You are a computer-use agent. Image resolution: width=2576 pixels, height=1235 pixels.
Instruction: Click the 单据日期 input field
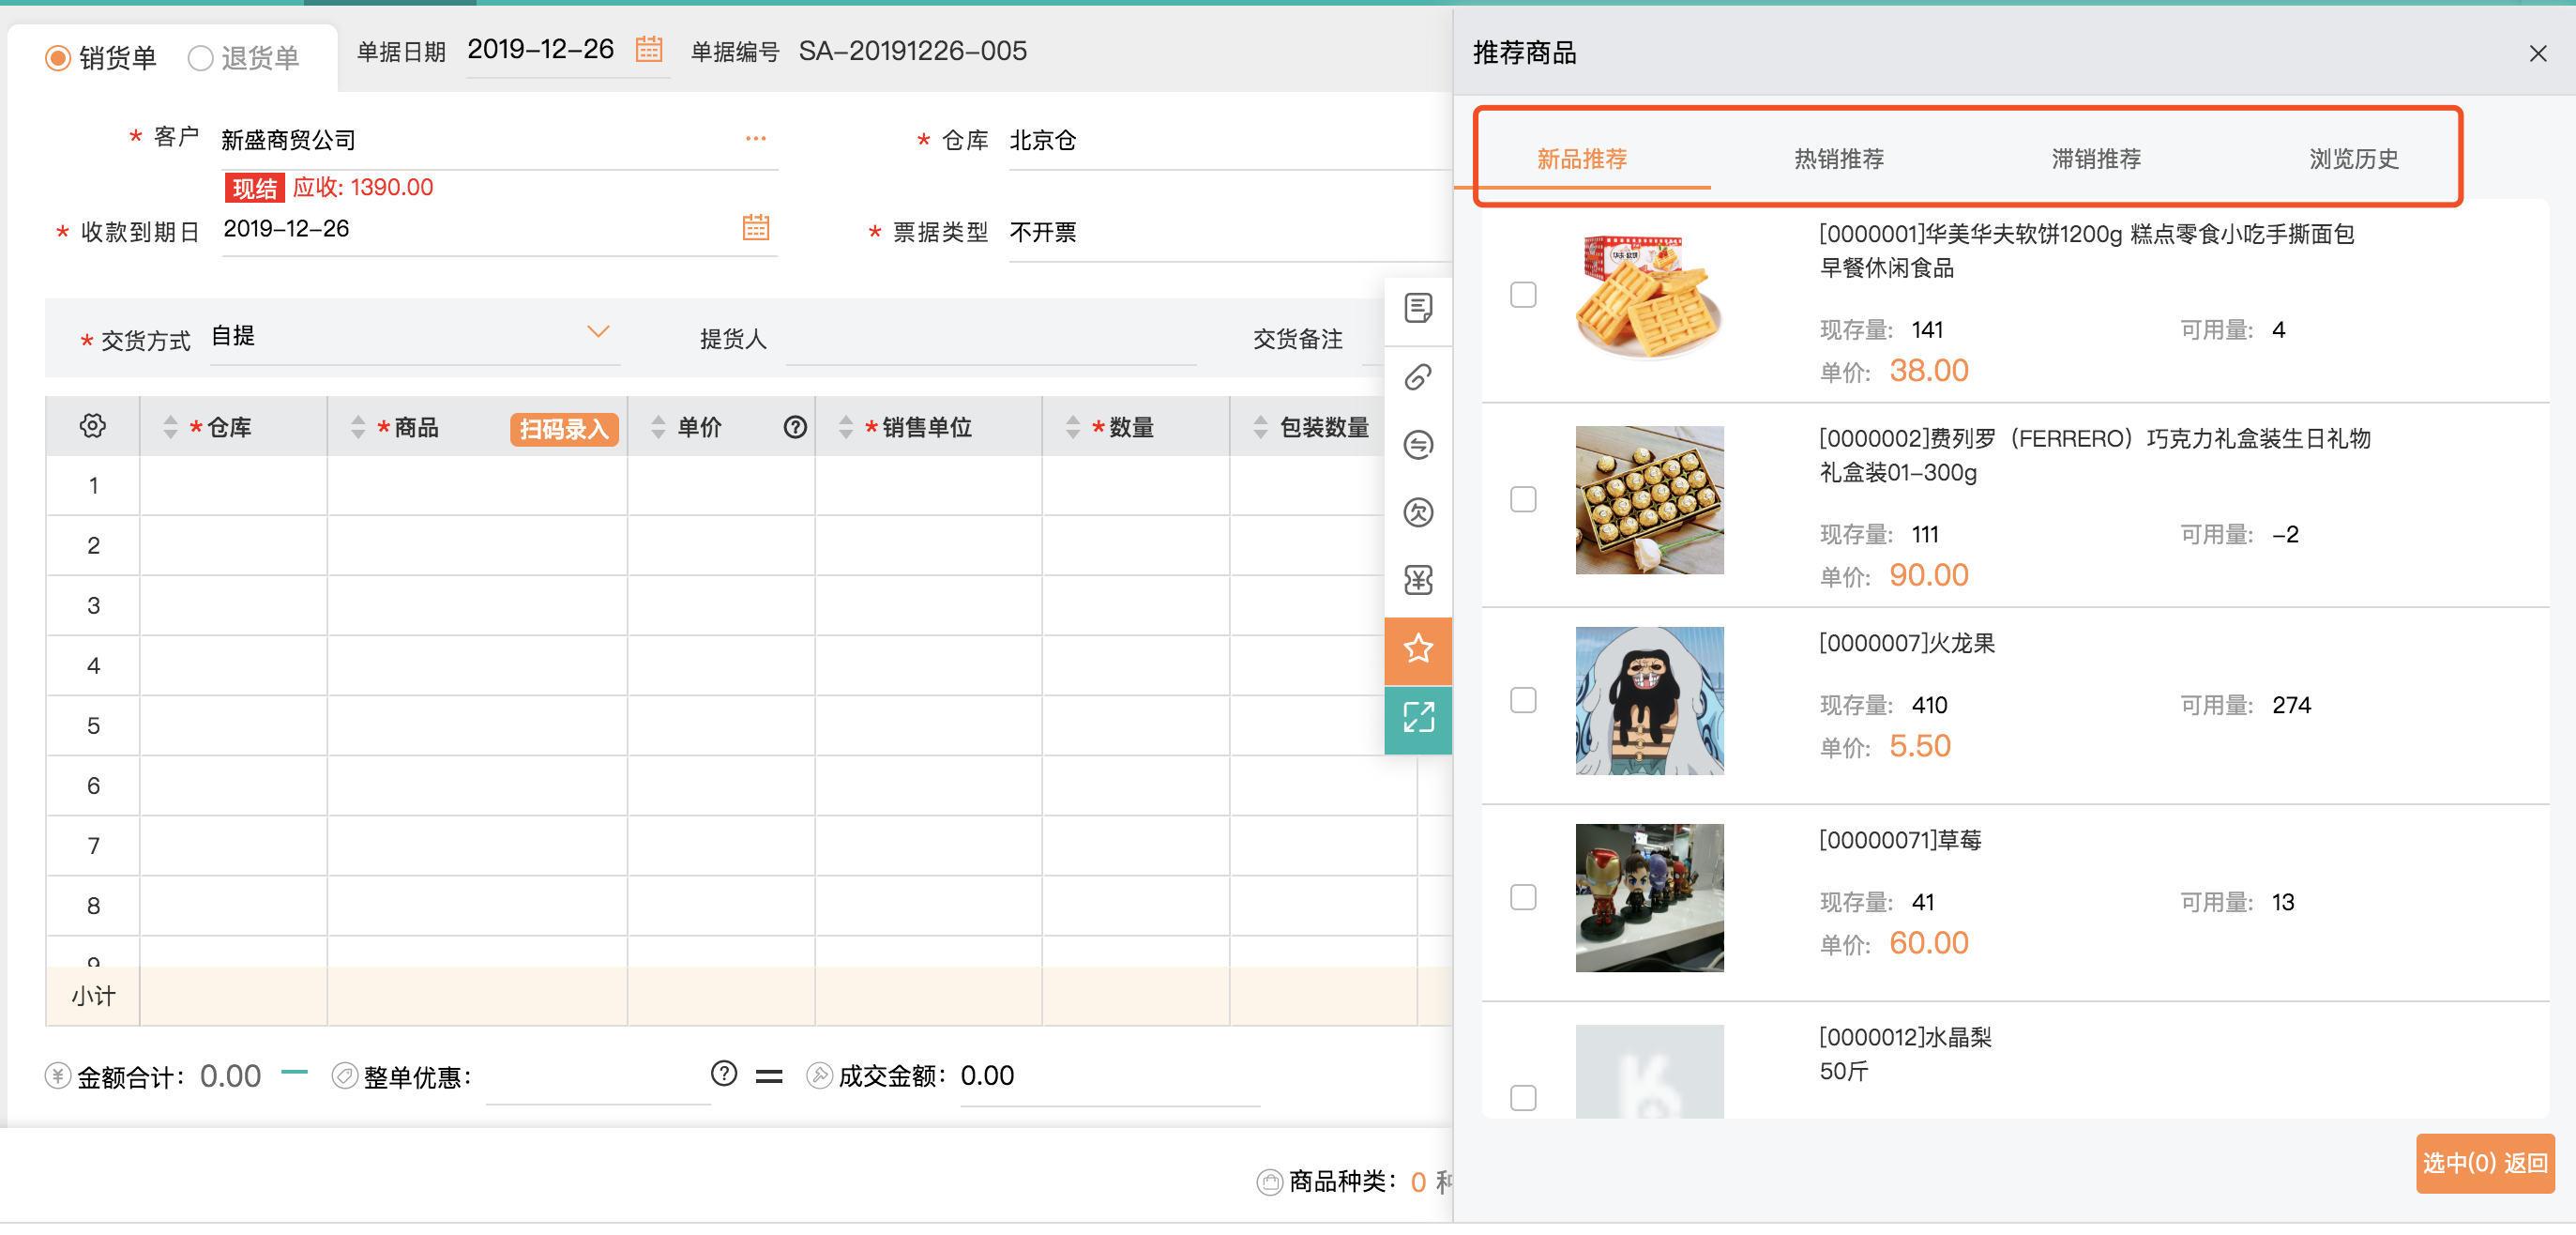pos(542,51)
